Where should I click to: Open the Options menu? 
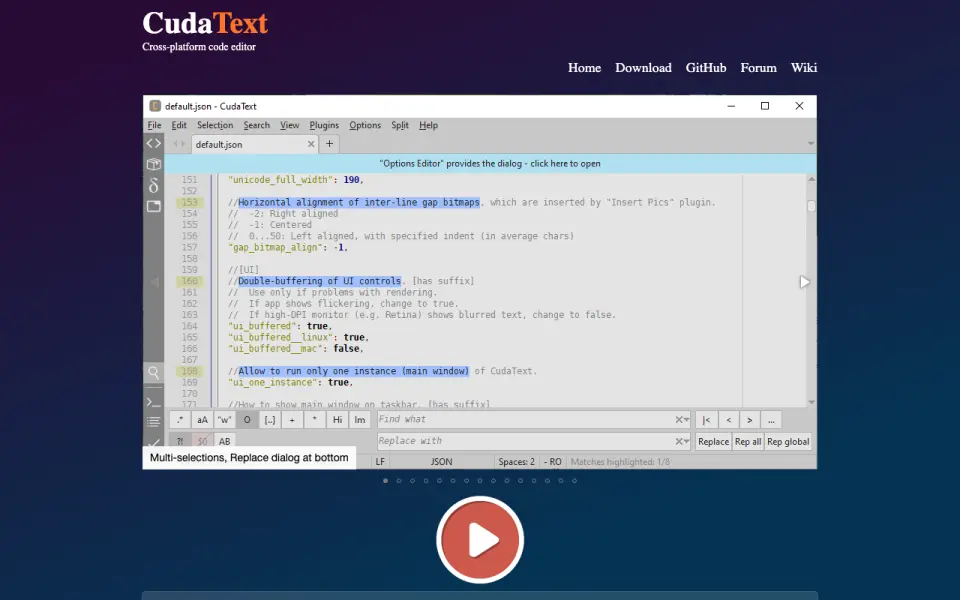365,125
